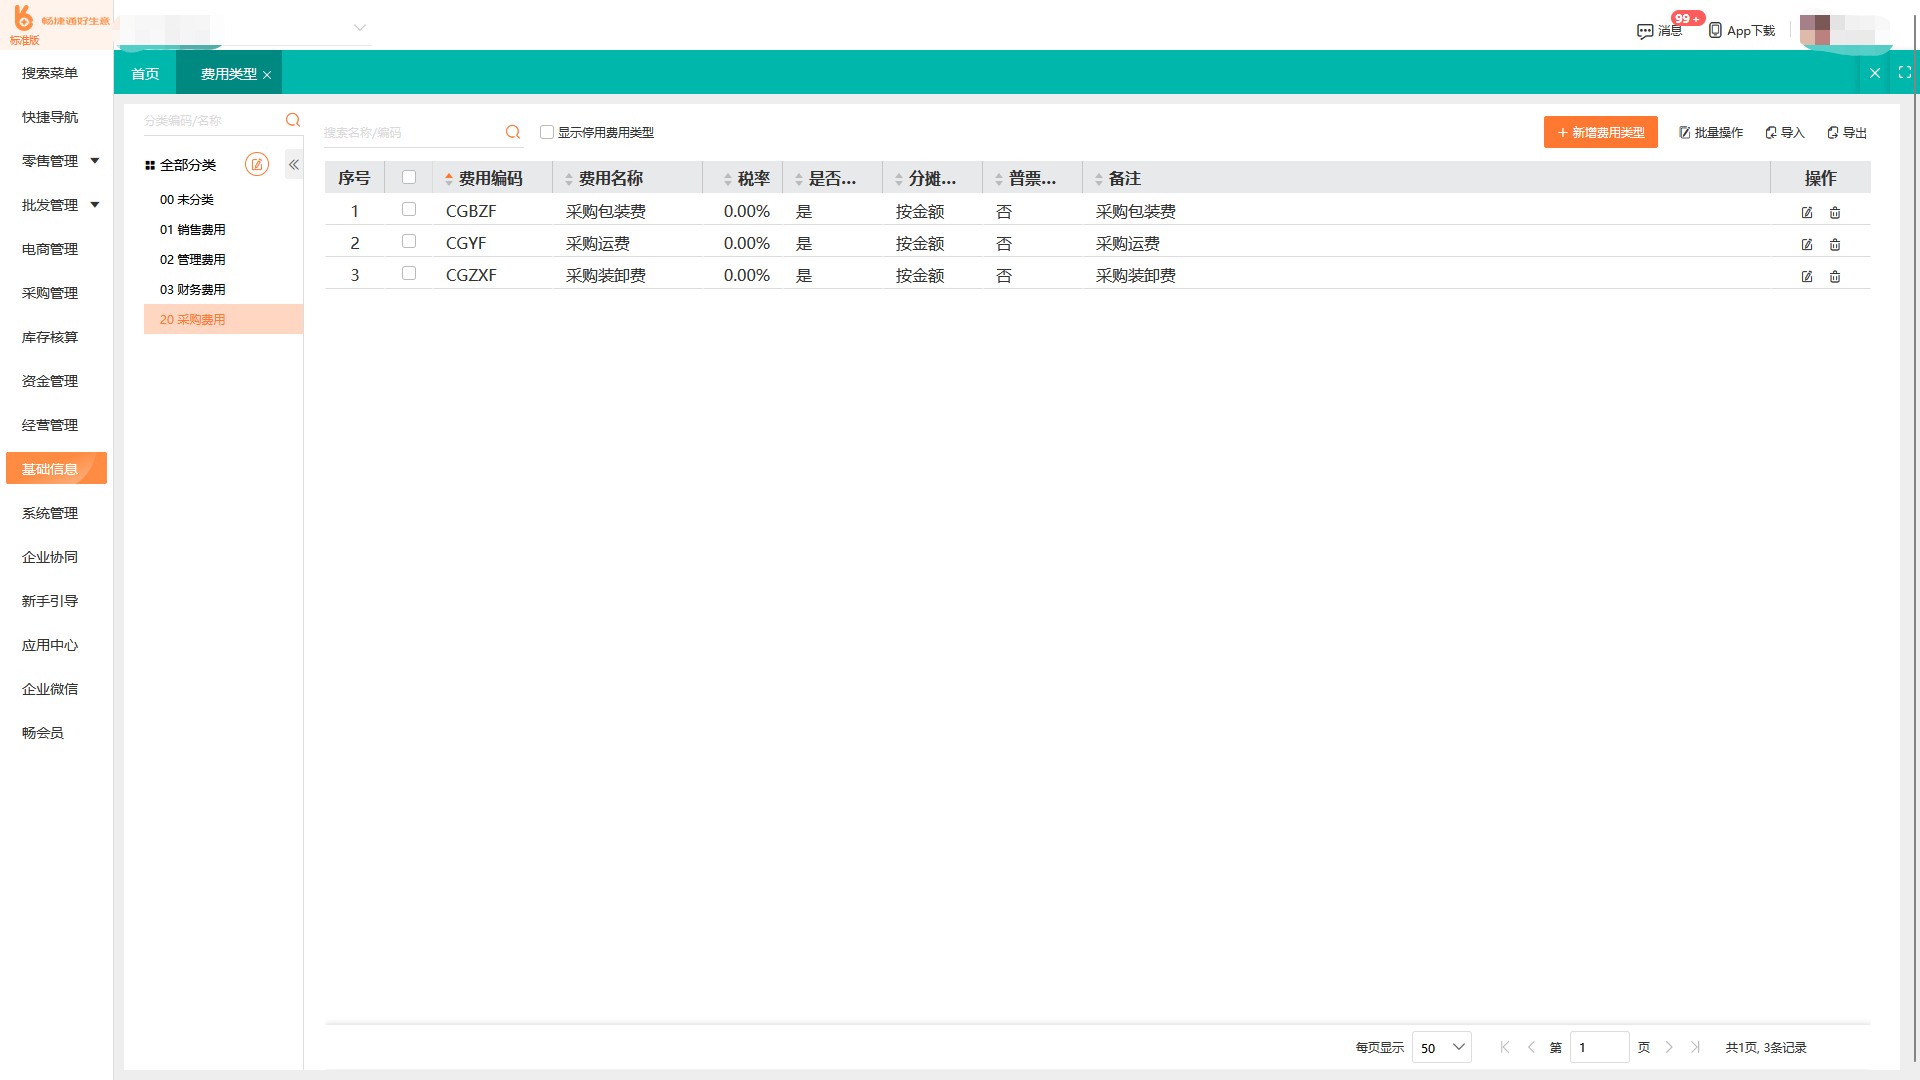Click the collapse sidebar arrow icon
Screen dimensions: 1920x1080
294,164
